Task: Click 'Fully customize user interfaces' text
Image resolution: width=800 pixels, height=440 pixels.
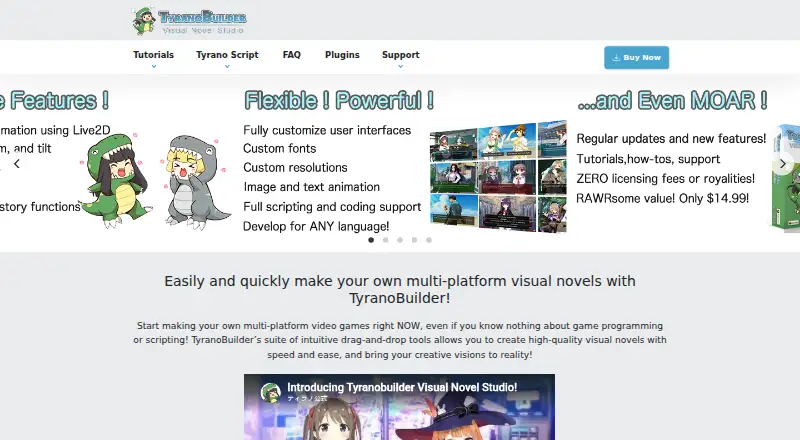Action: pos(327,130)
